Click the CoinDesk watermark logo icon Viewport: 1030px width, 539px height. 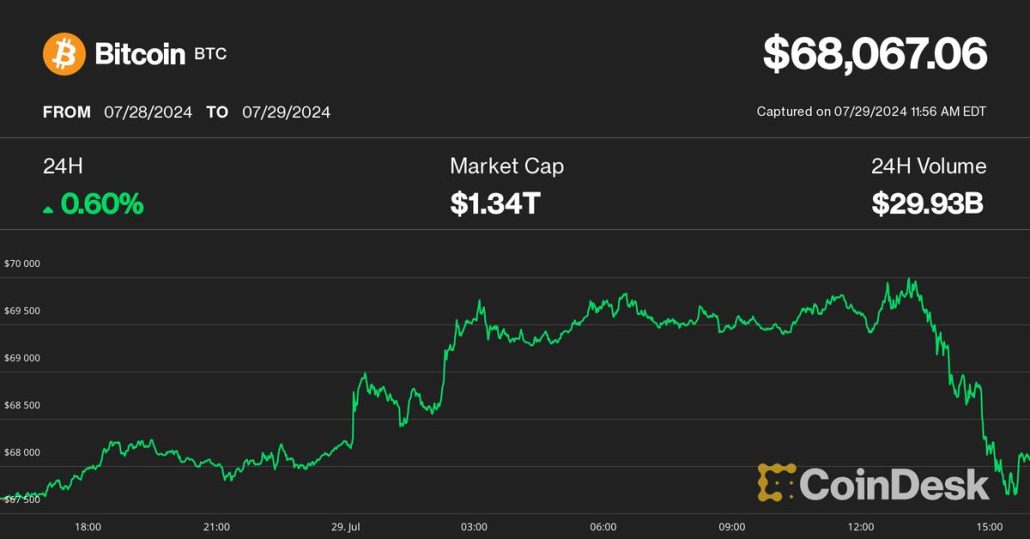pyautogui.click(x=776, y=482)
